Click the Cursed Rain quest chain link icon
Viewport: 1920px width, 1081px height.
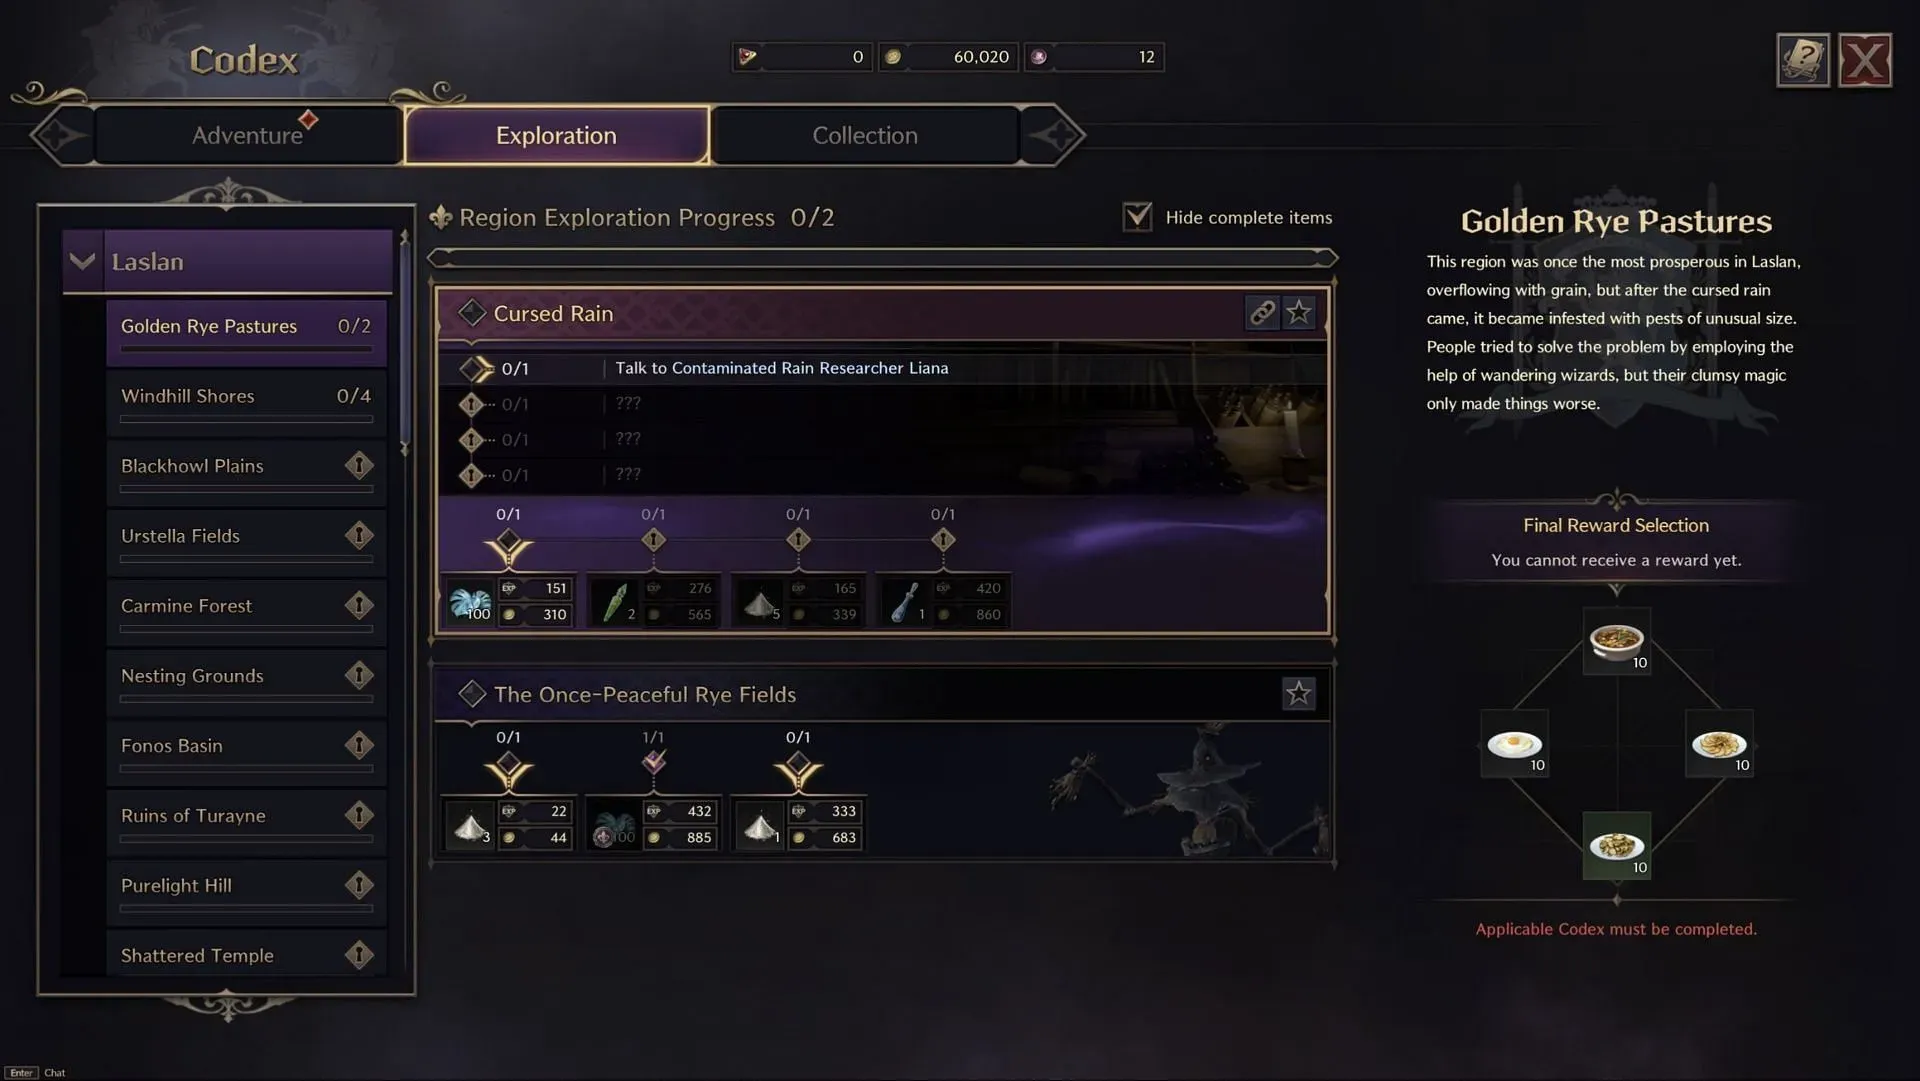click(x=1261, y=314)
